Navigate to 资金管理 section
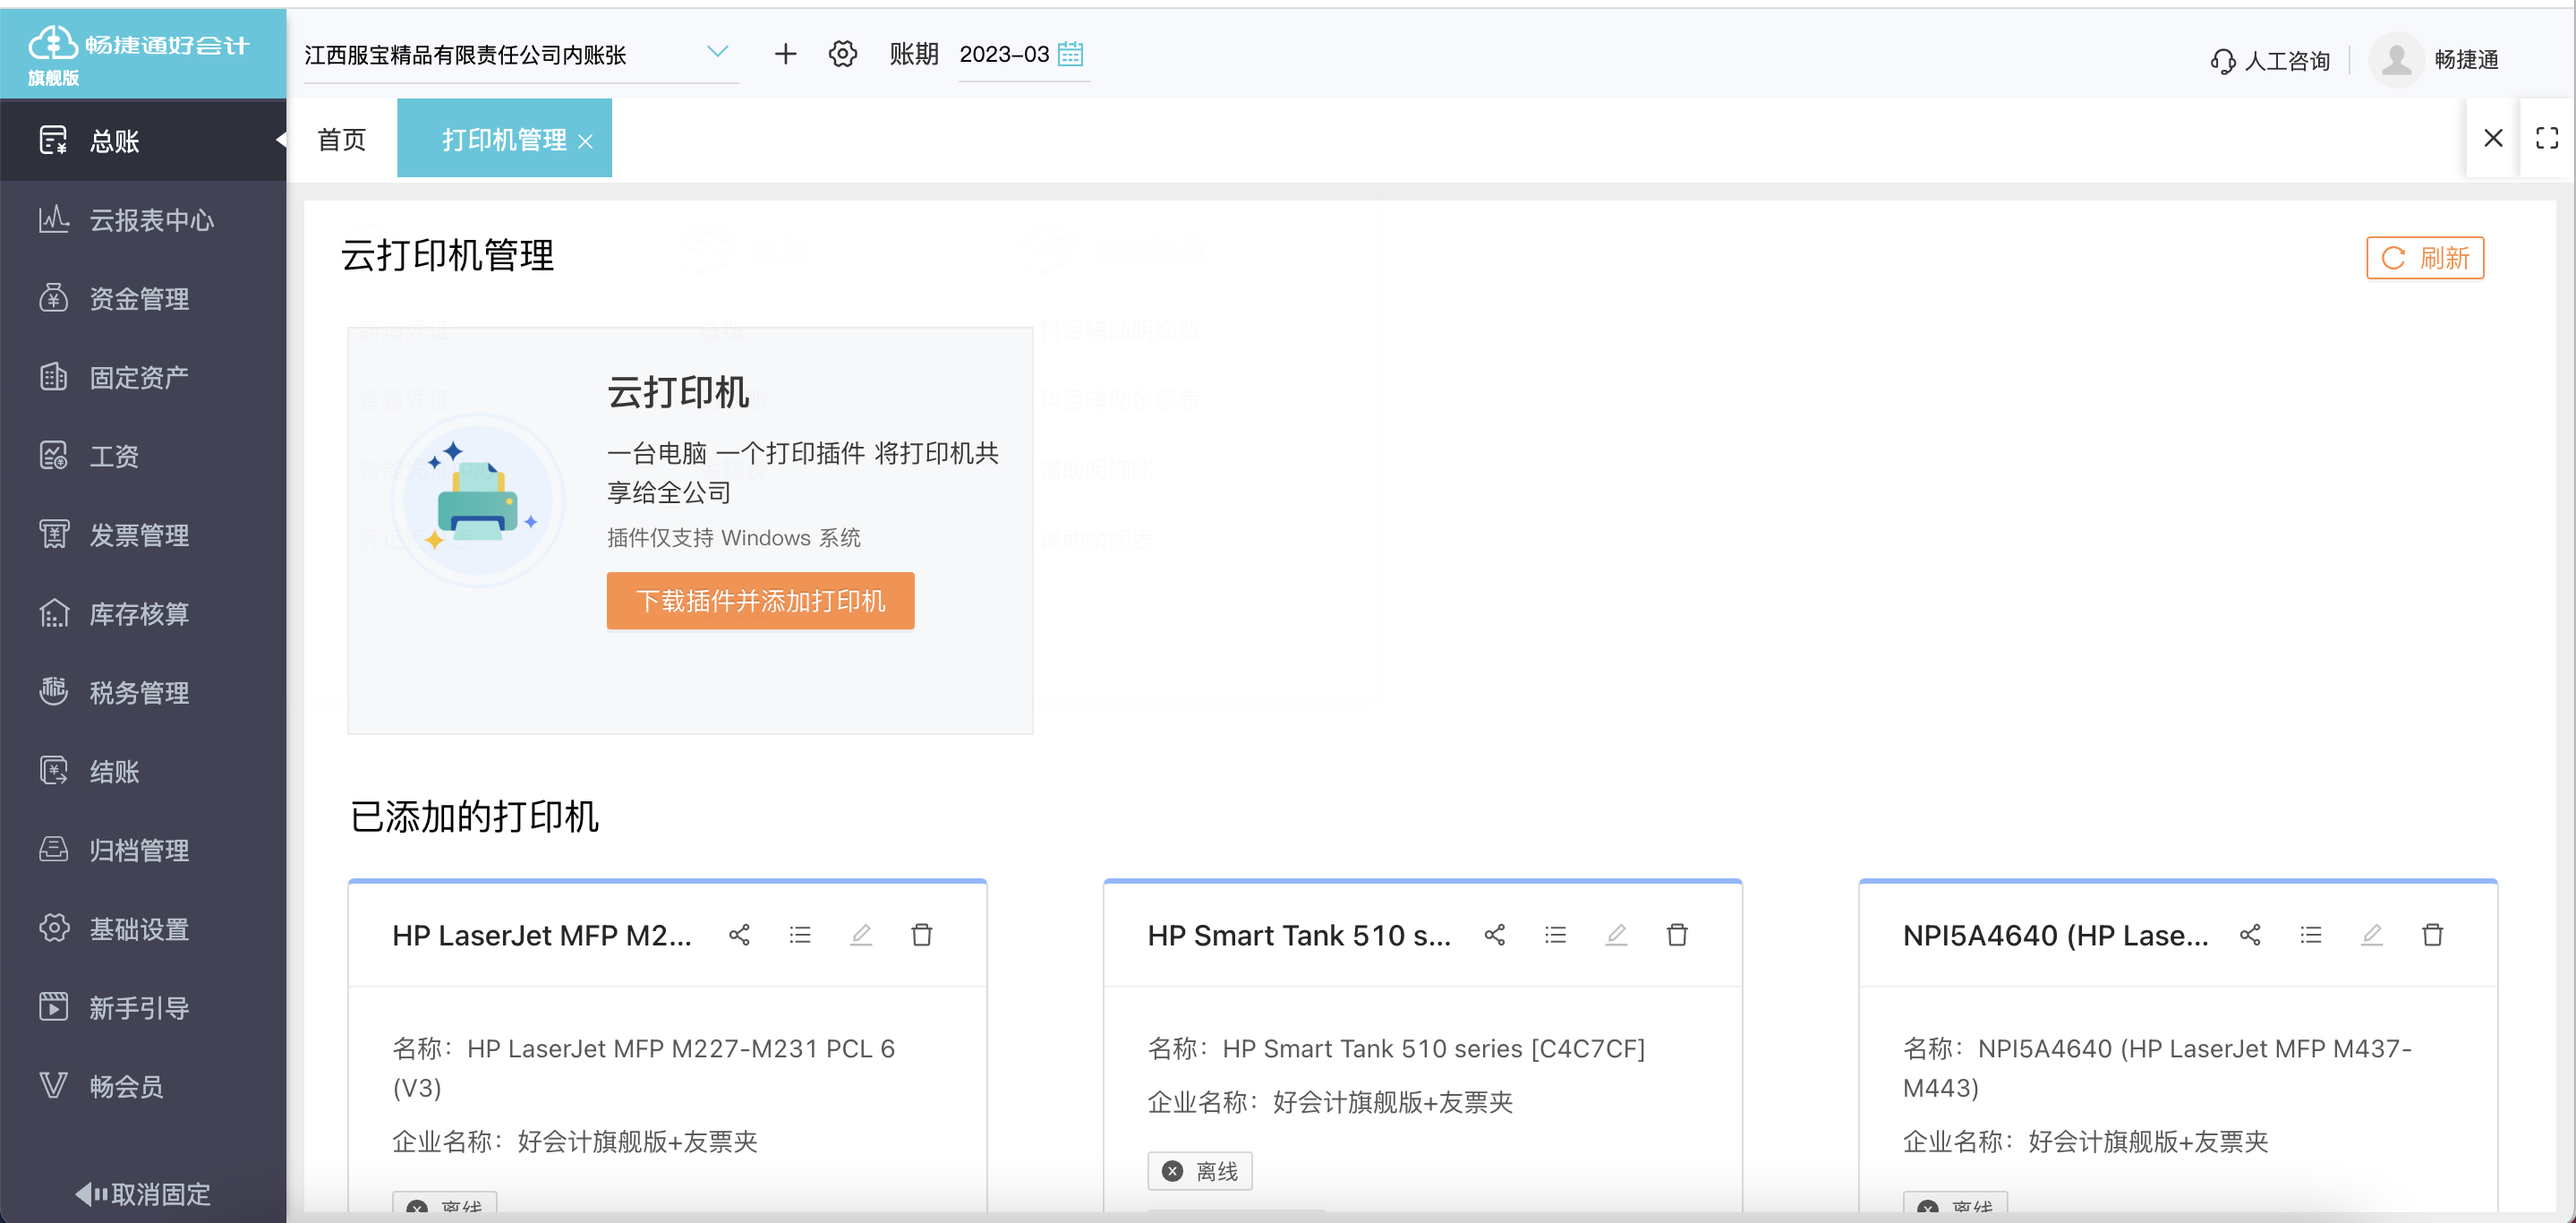Image resolution: width=2576 pixels, height=1223 pixels. coord(140,299)
